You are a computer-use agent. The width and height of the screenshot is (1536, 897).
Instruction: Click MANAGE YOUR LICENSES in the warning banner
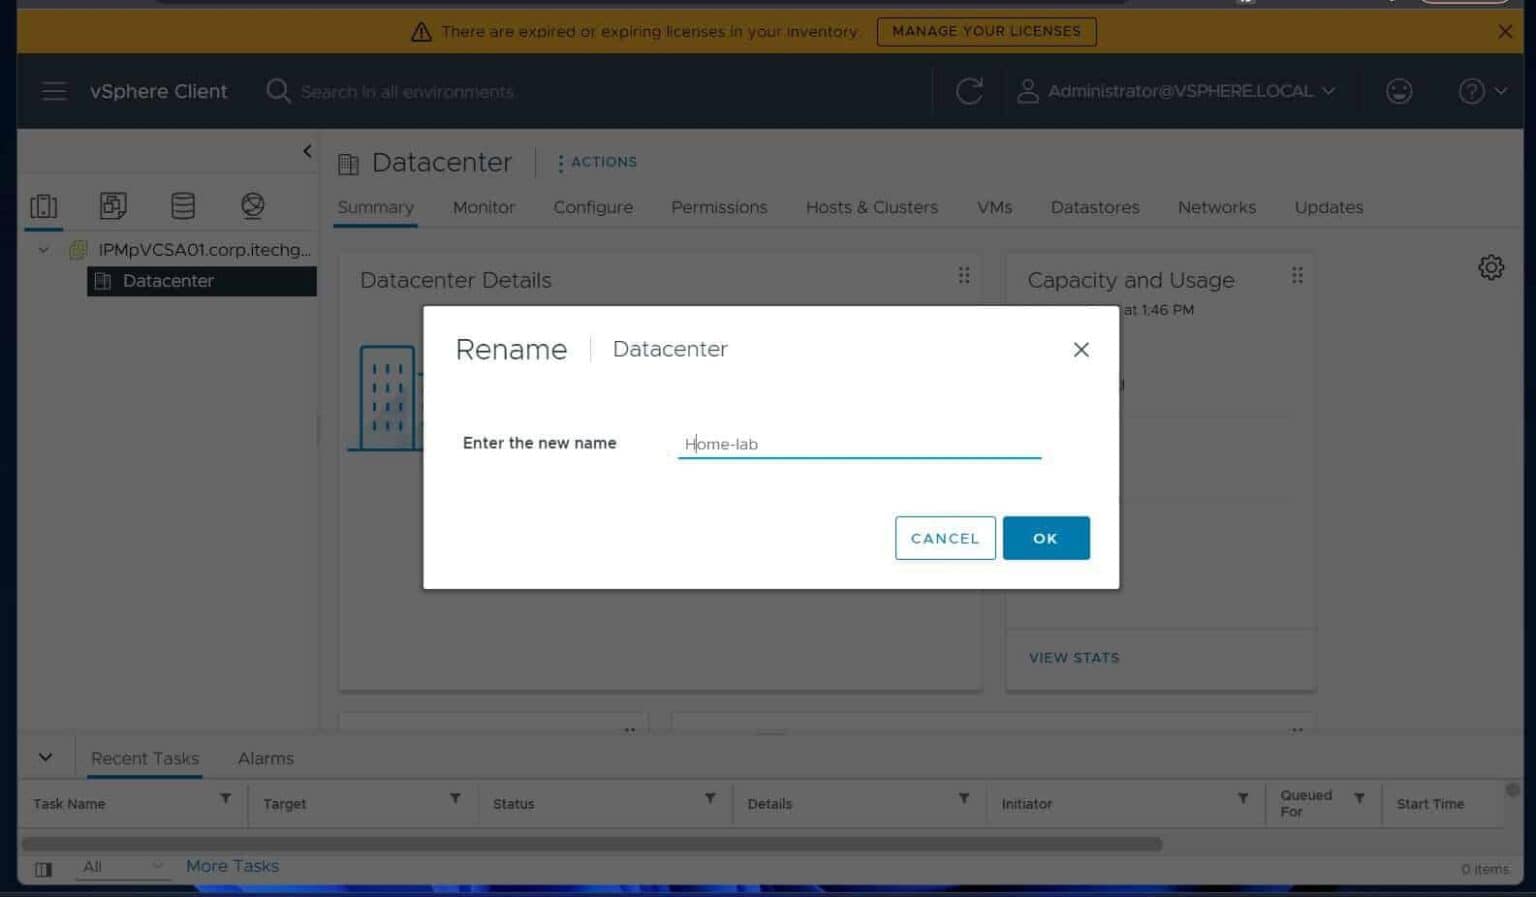pyautogui.click(x=986, y=31)
